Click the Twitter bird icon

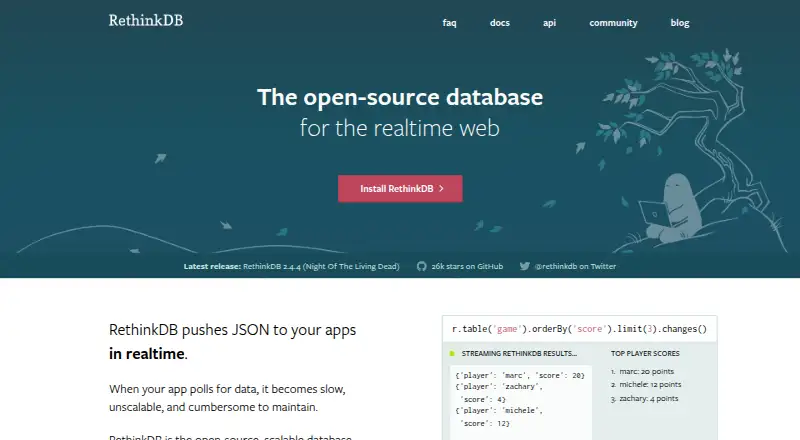[524, 266]
